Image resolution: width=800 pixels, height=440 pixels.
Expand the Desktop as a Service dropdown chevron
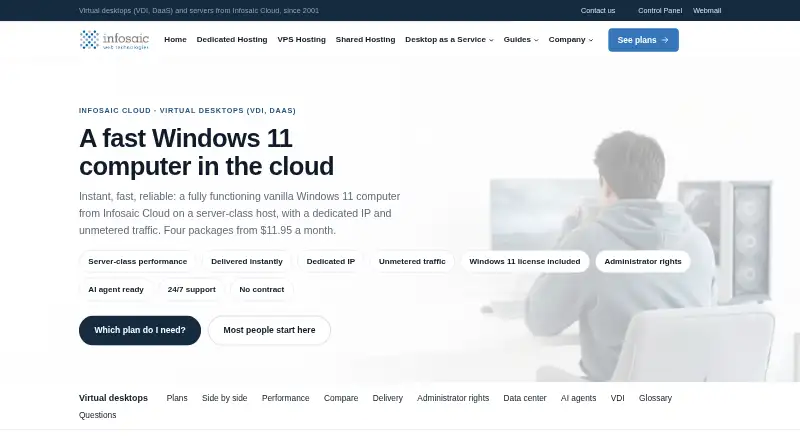491,40
